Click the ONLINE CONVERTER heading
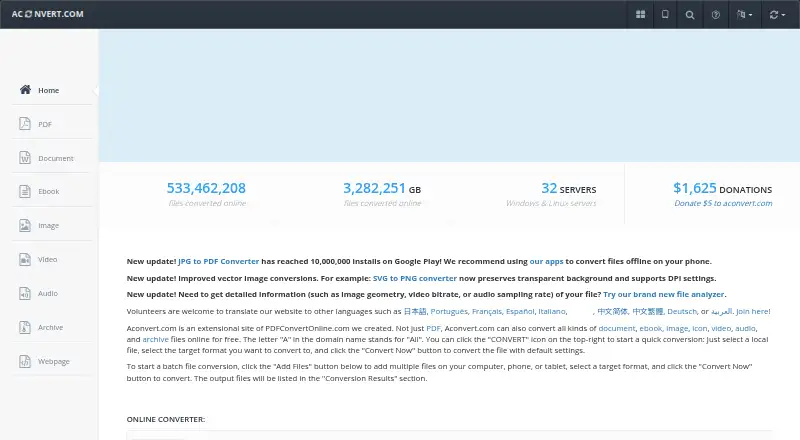Image resolution: width=800 pixels, height=440 pixels. tap(166, 419)
